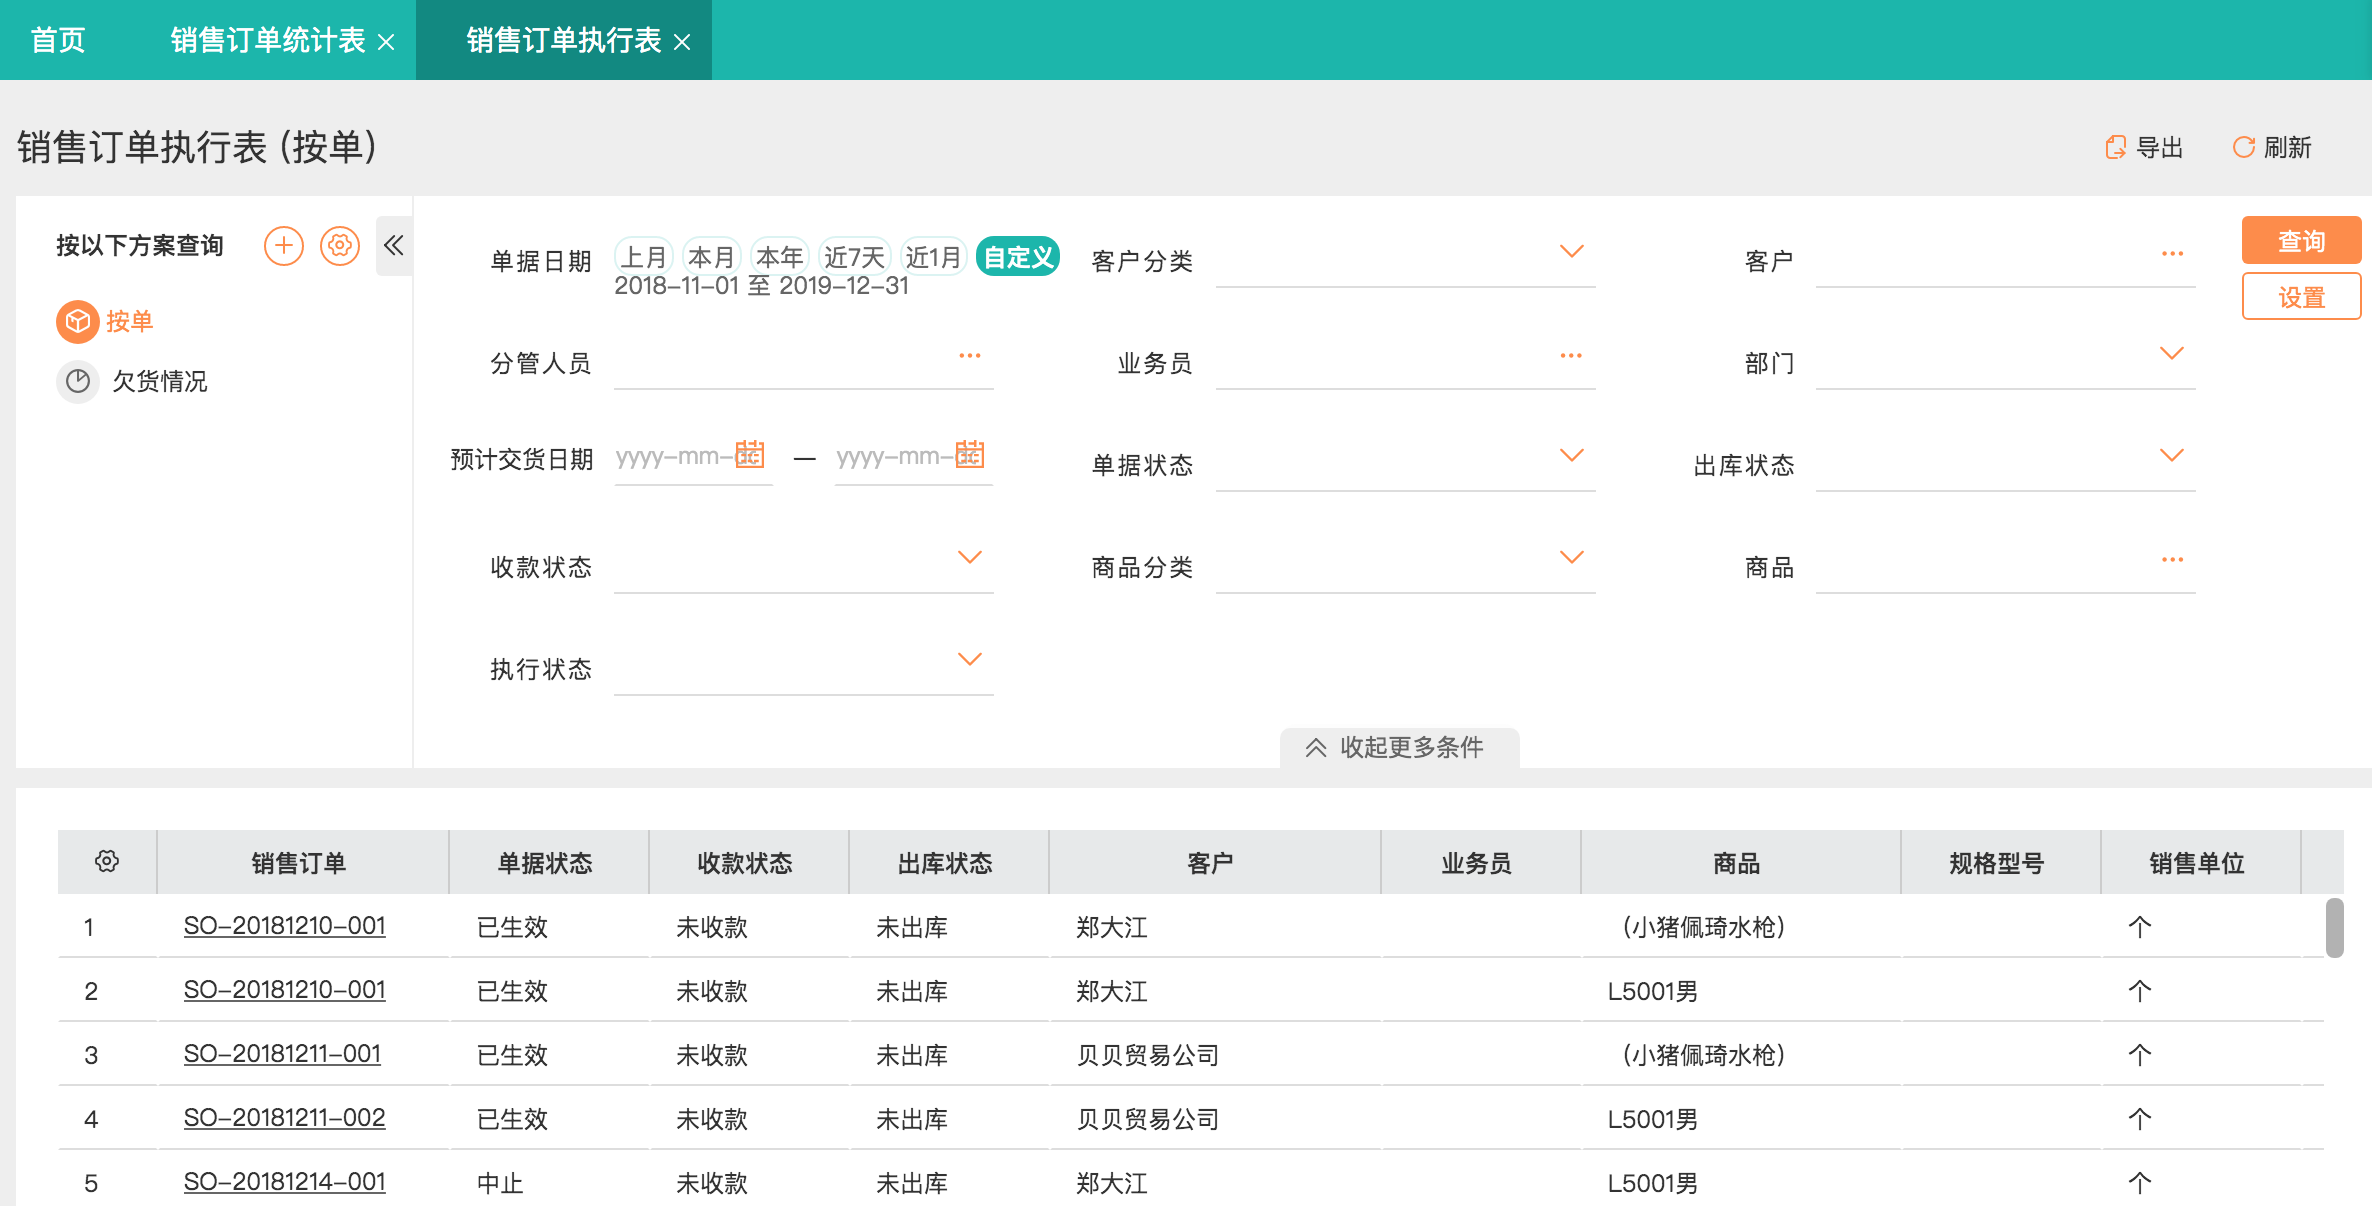Viewport: 2372px width, 1206px height.
Task: Click the collapse arrow icon on sidebar
Action: click(x=394, y=245)
